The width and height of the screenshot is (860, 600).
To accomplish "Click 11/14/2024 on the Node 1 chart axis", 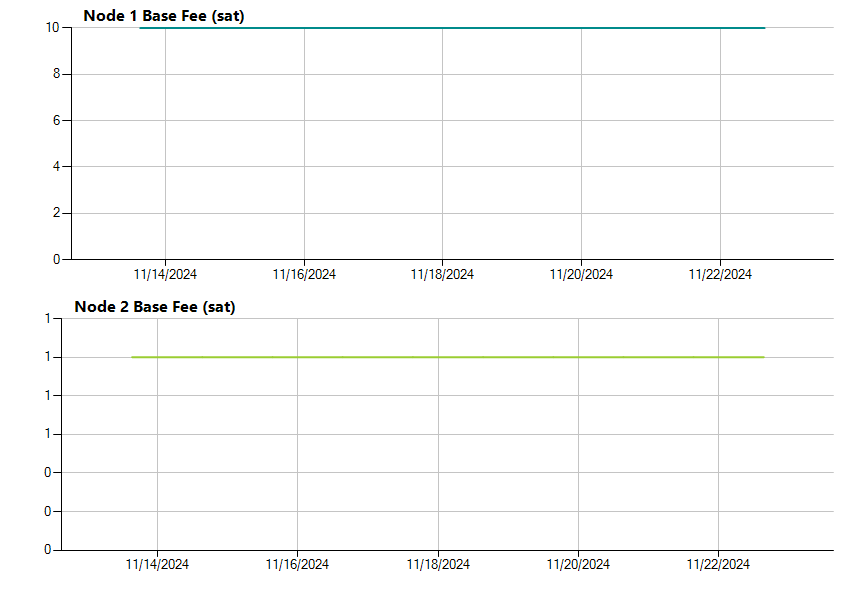I will coord(165,274).
